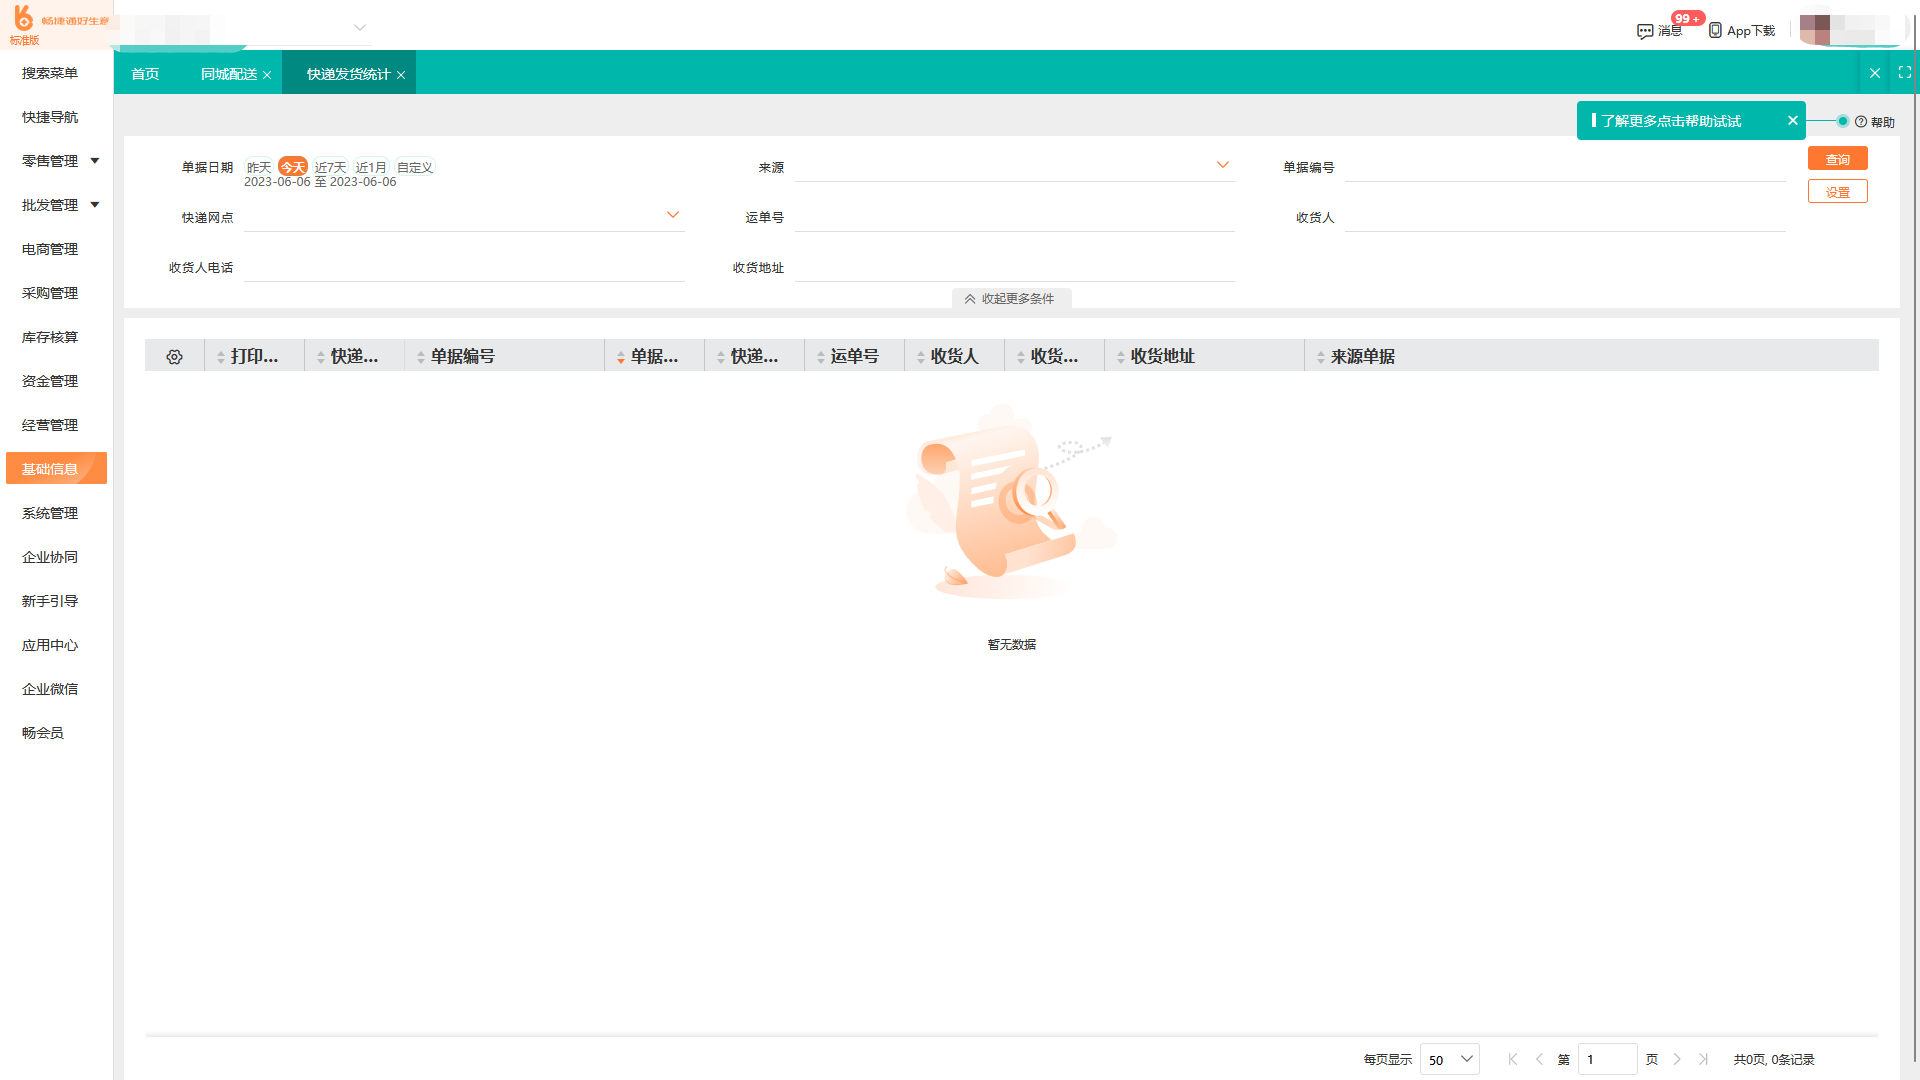
Task: Click the 打印 column icon in table
Action: pos(220,356)
